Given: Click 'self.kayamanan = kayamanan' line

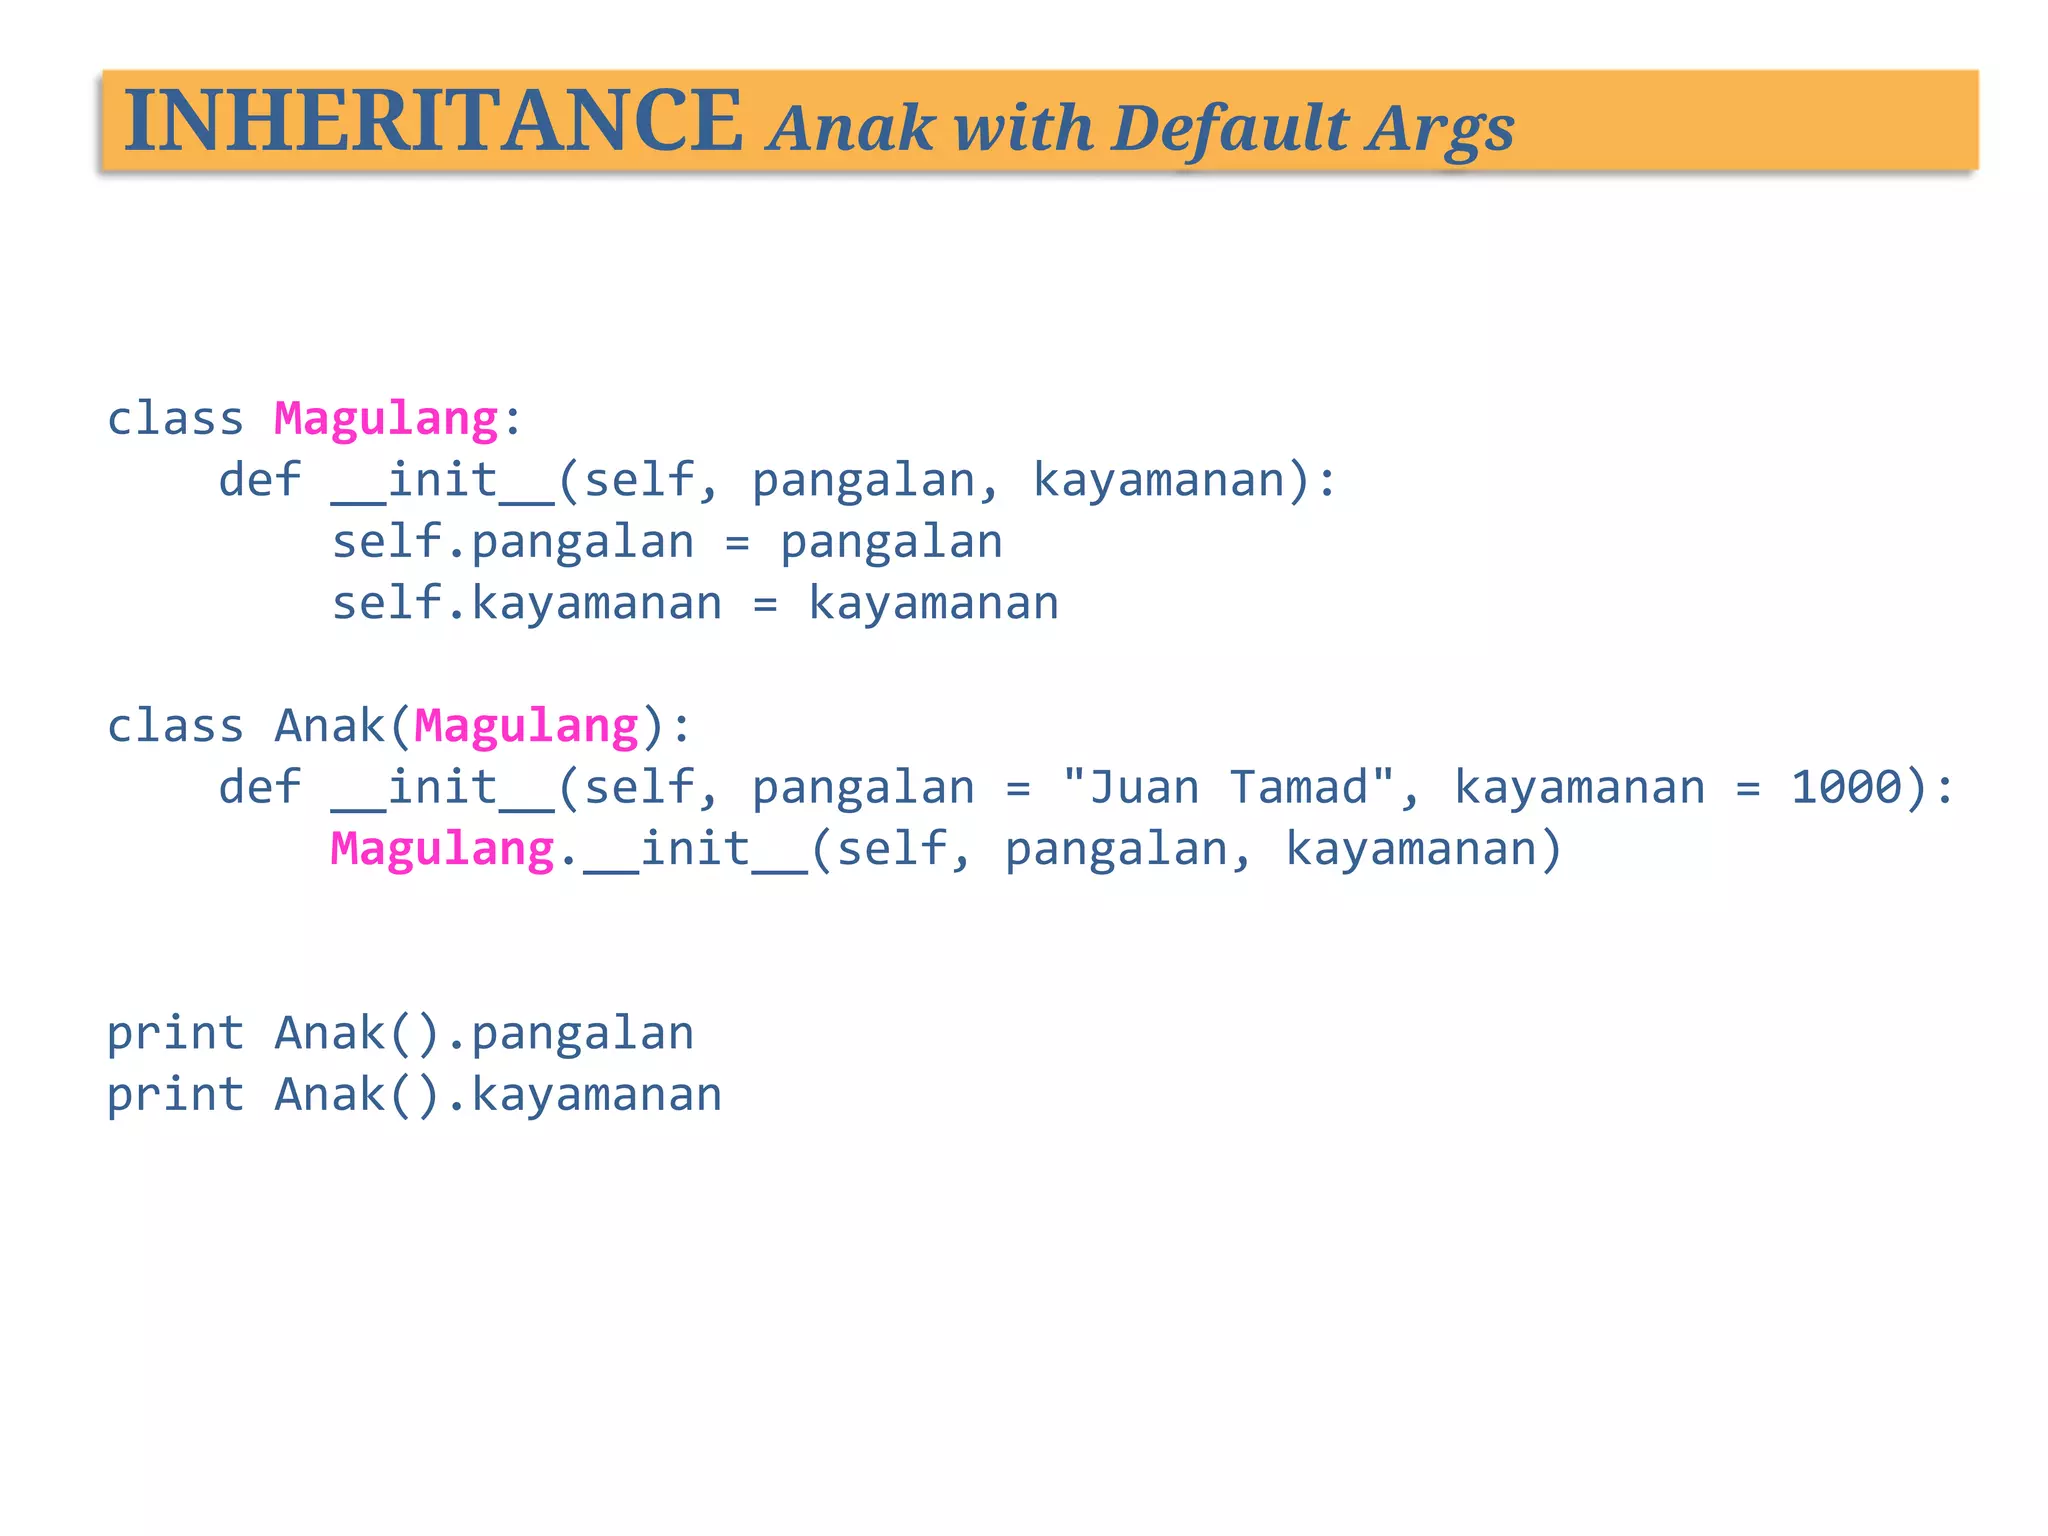Looking at the screenshot, I should point(694,604).
